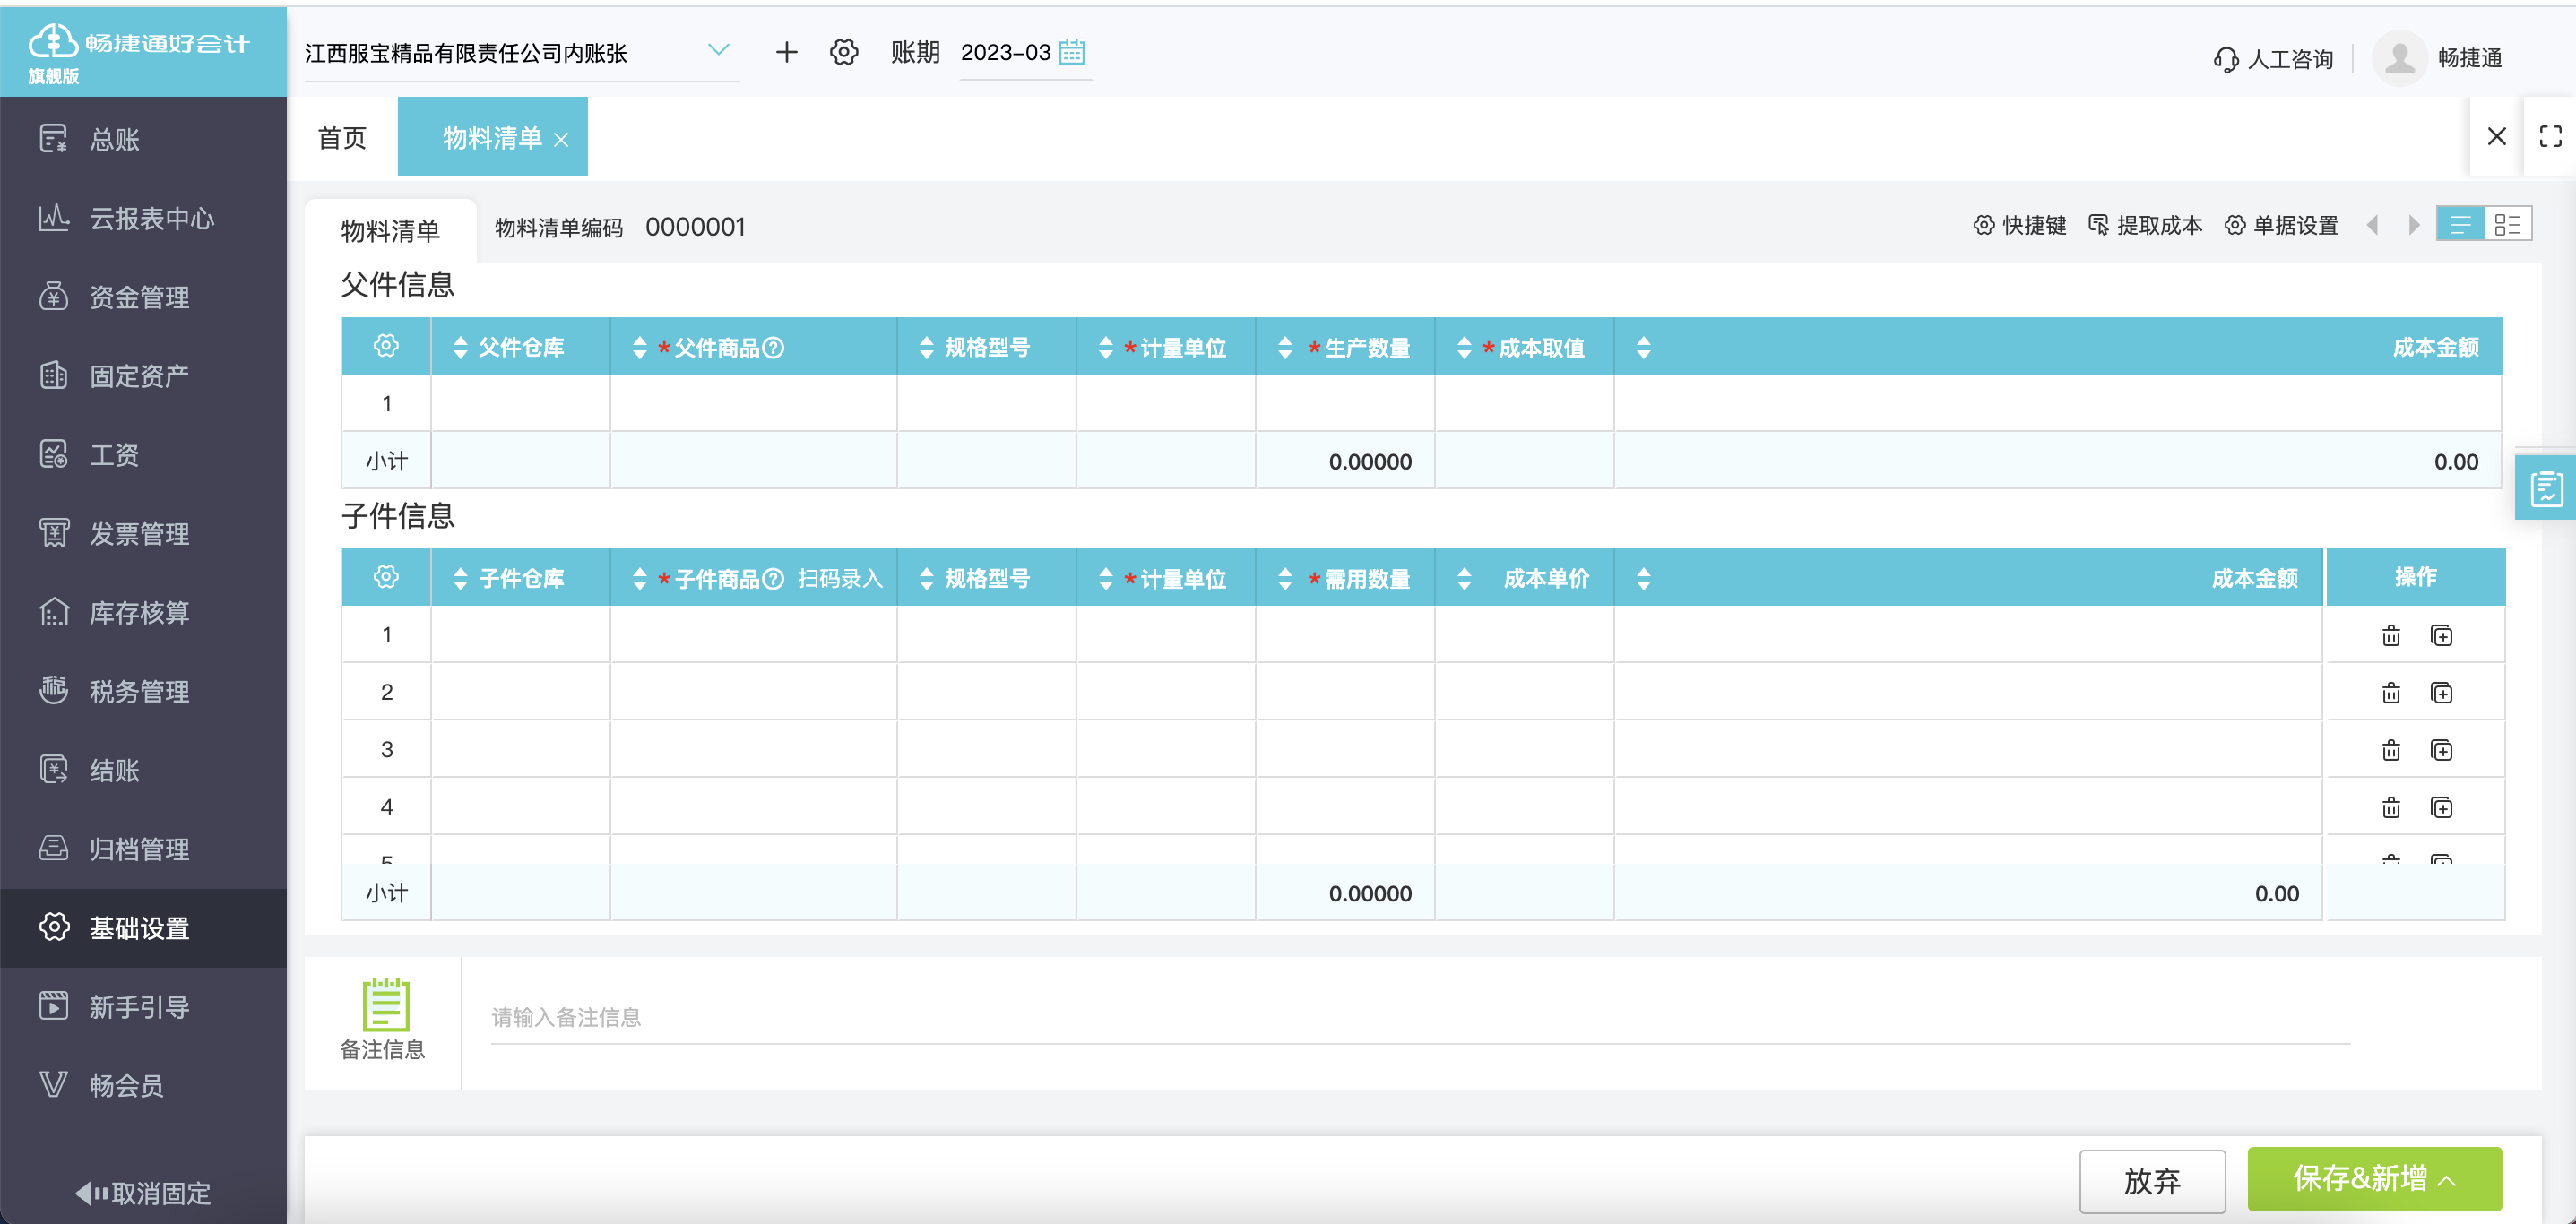This screenshot has width=2576, height=1224.
Task: Click the 快捷键 shortcut key icon
Action: point(1983,227)
